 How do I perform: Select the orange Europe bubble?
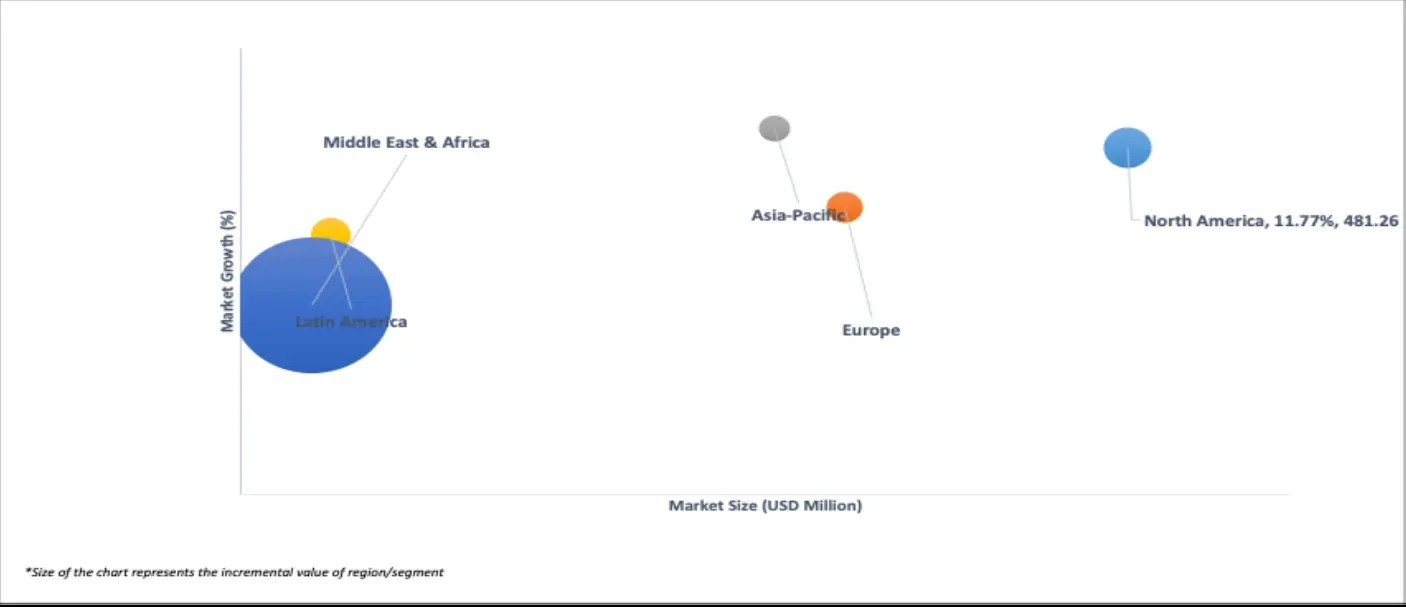point(845,206)
